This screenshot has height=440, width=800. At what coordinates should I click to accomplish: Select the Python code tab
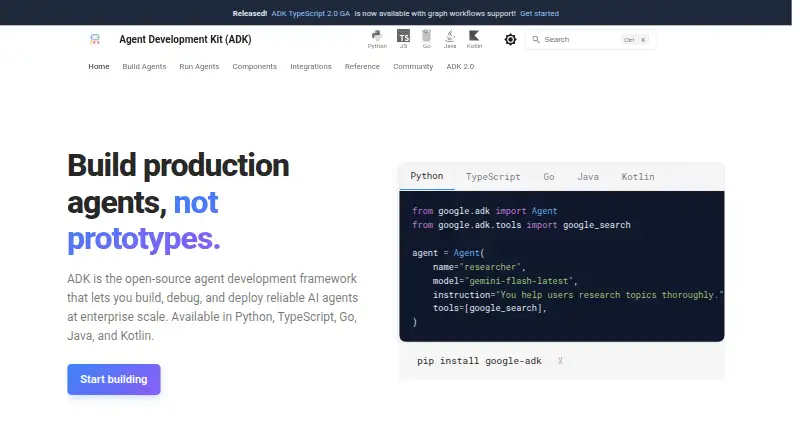(427, 176)
